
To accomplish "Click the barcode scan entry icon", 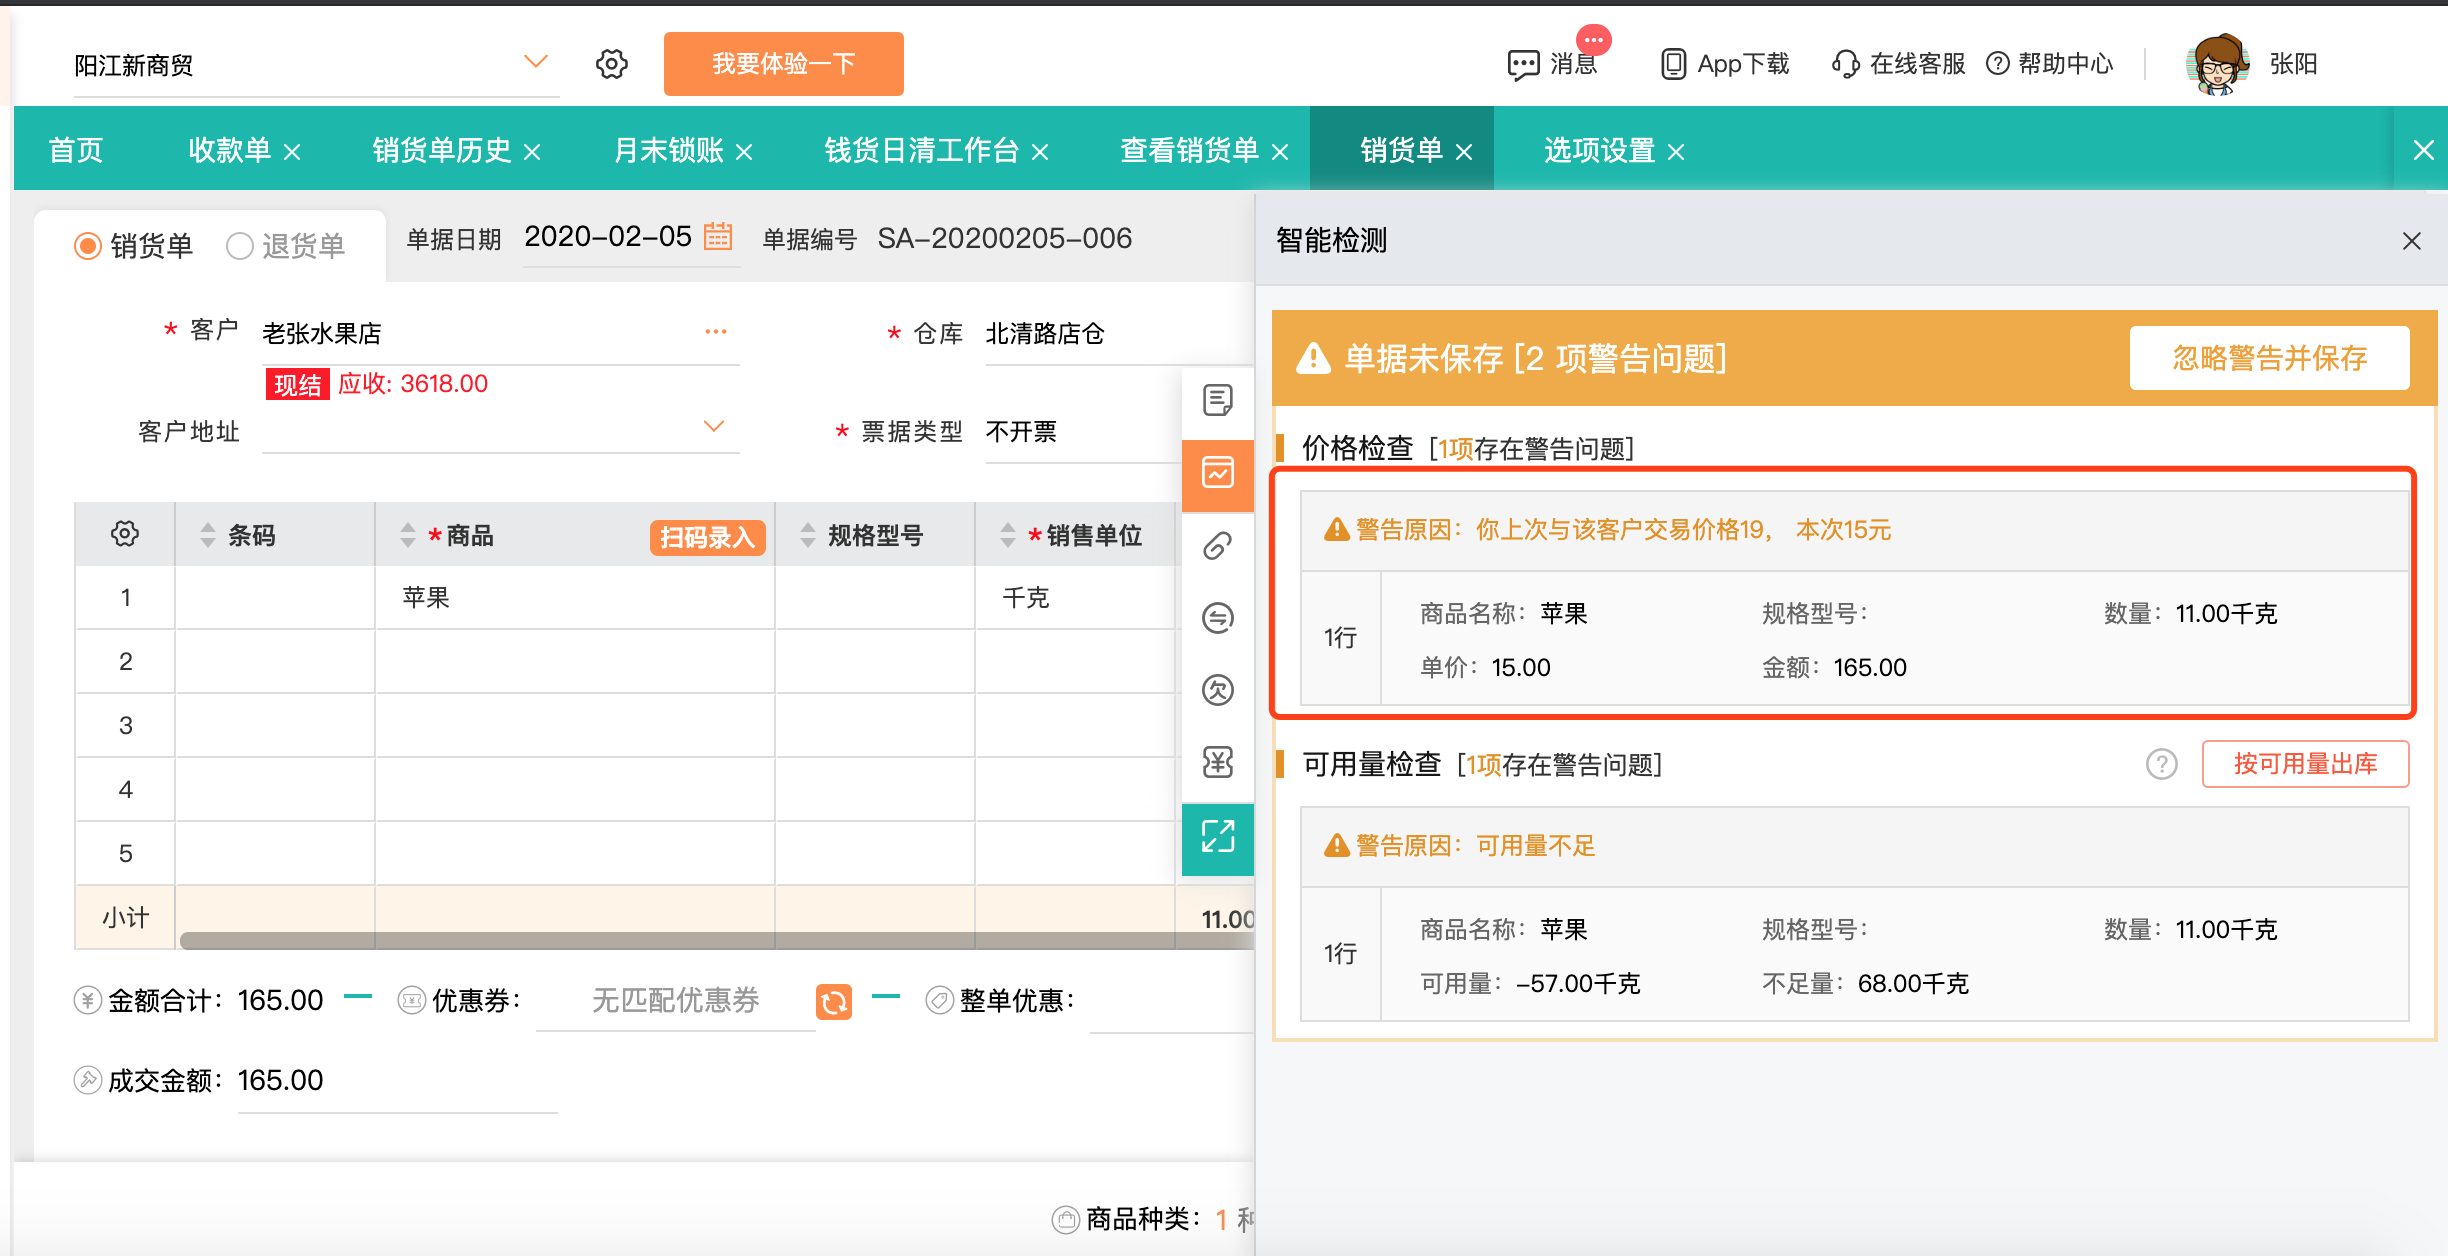I will tap(706, 535).
